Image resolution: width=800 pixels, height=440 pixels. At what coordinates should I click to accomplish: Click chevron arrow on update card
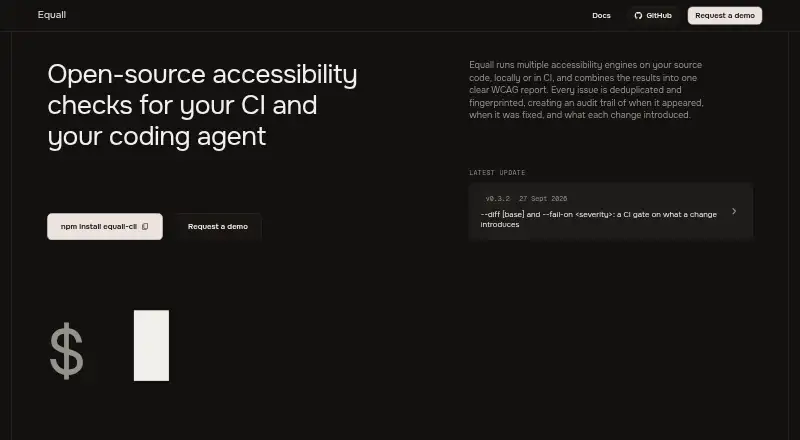click(x=734, y=211)
